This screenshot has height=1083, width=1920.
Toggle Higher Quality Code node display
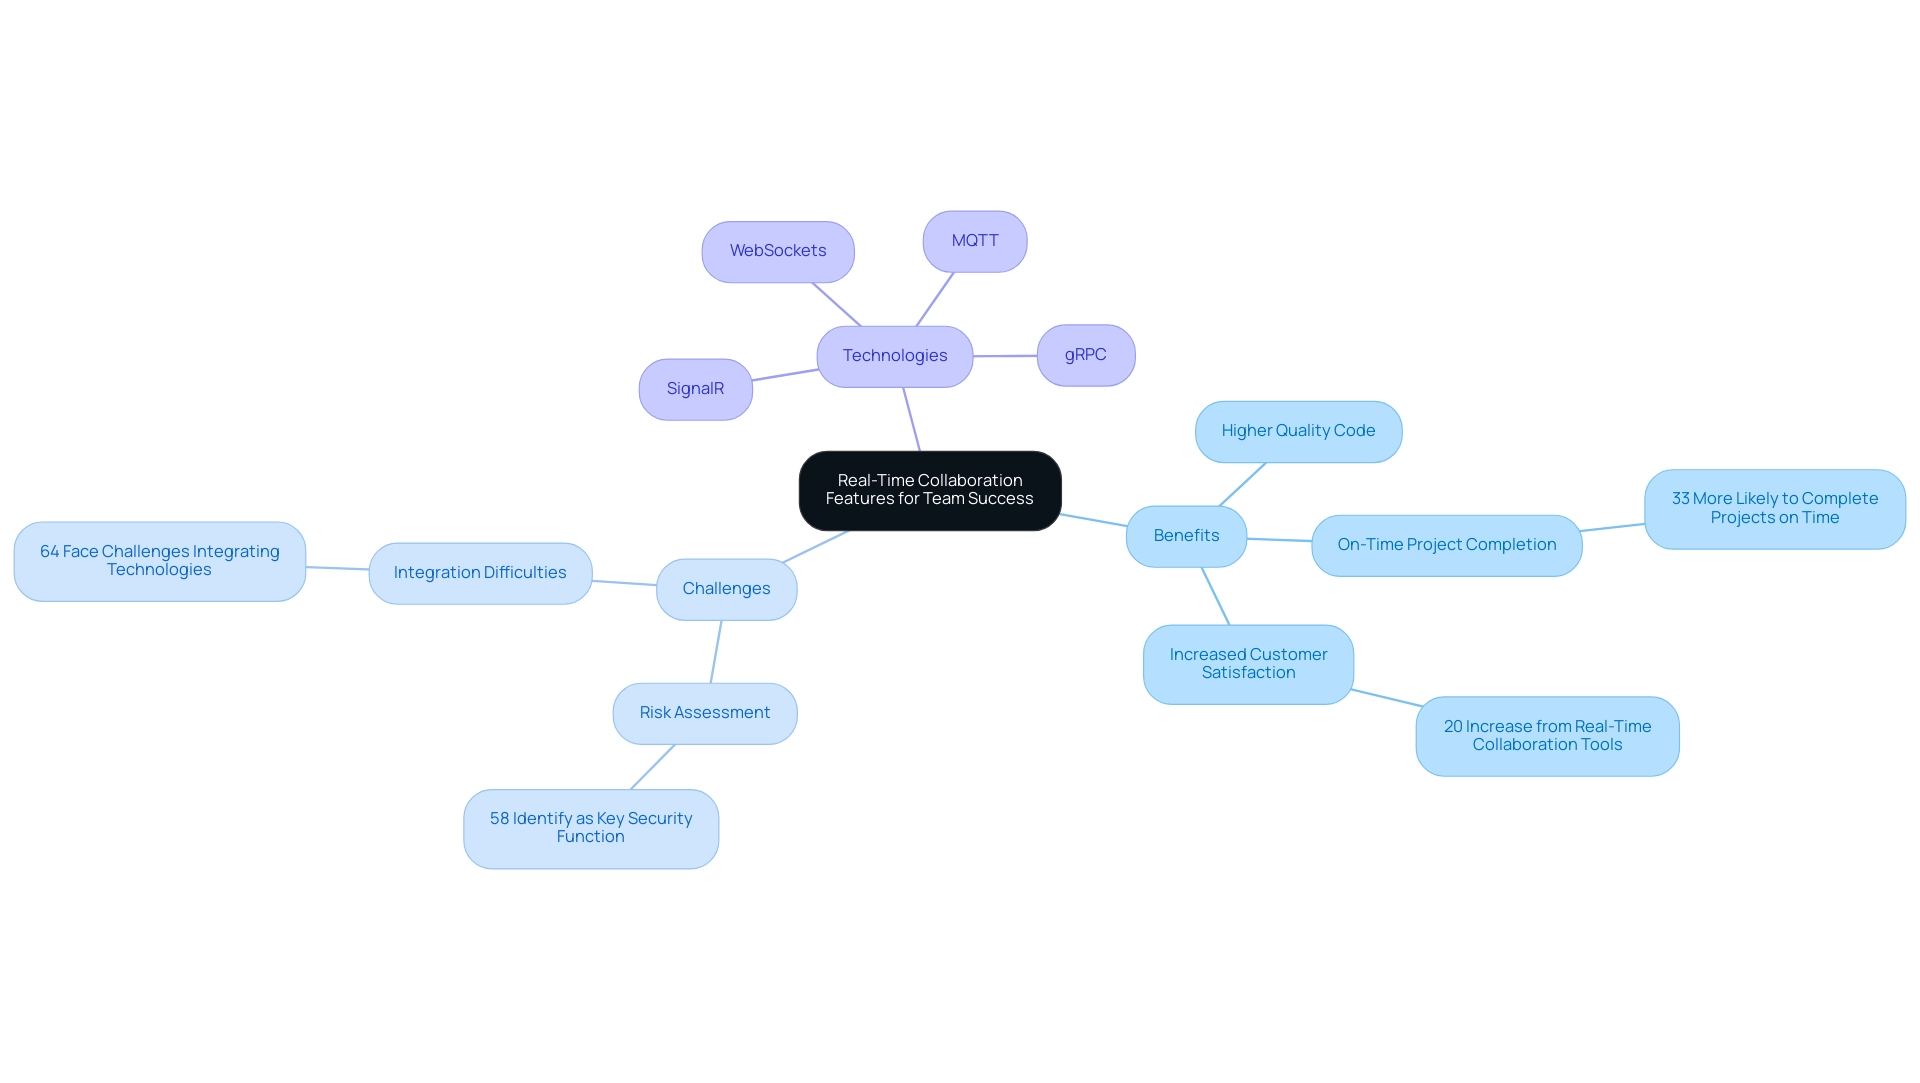click(1298, 430)
